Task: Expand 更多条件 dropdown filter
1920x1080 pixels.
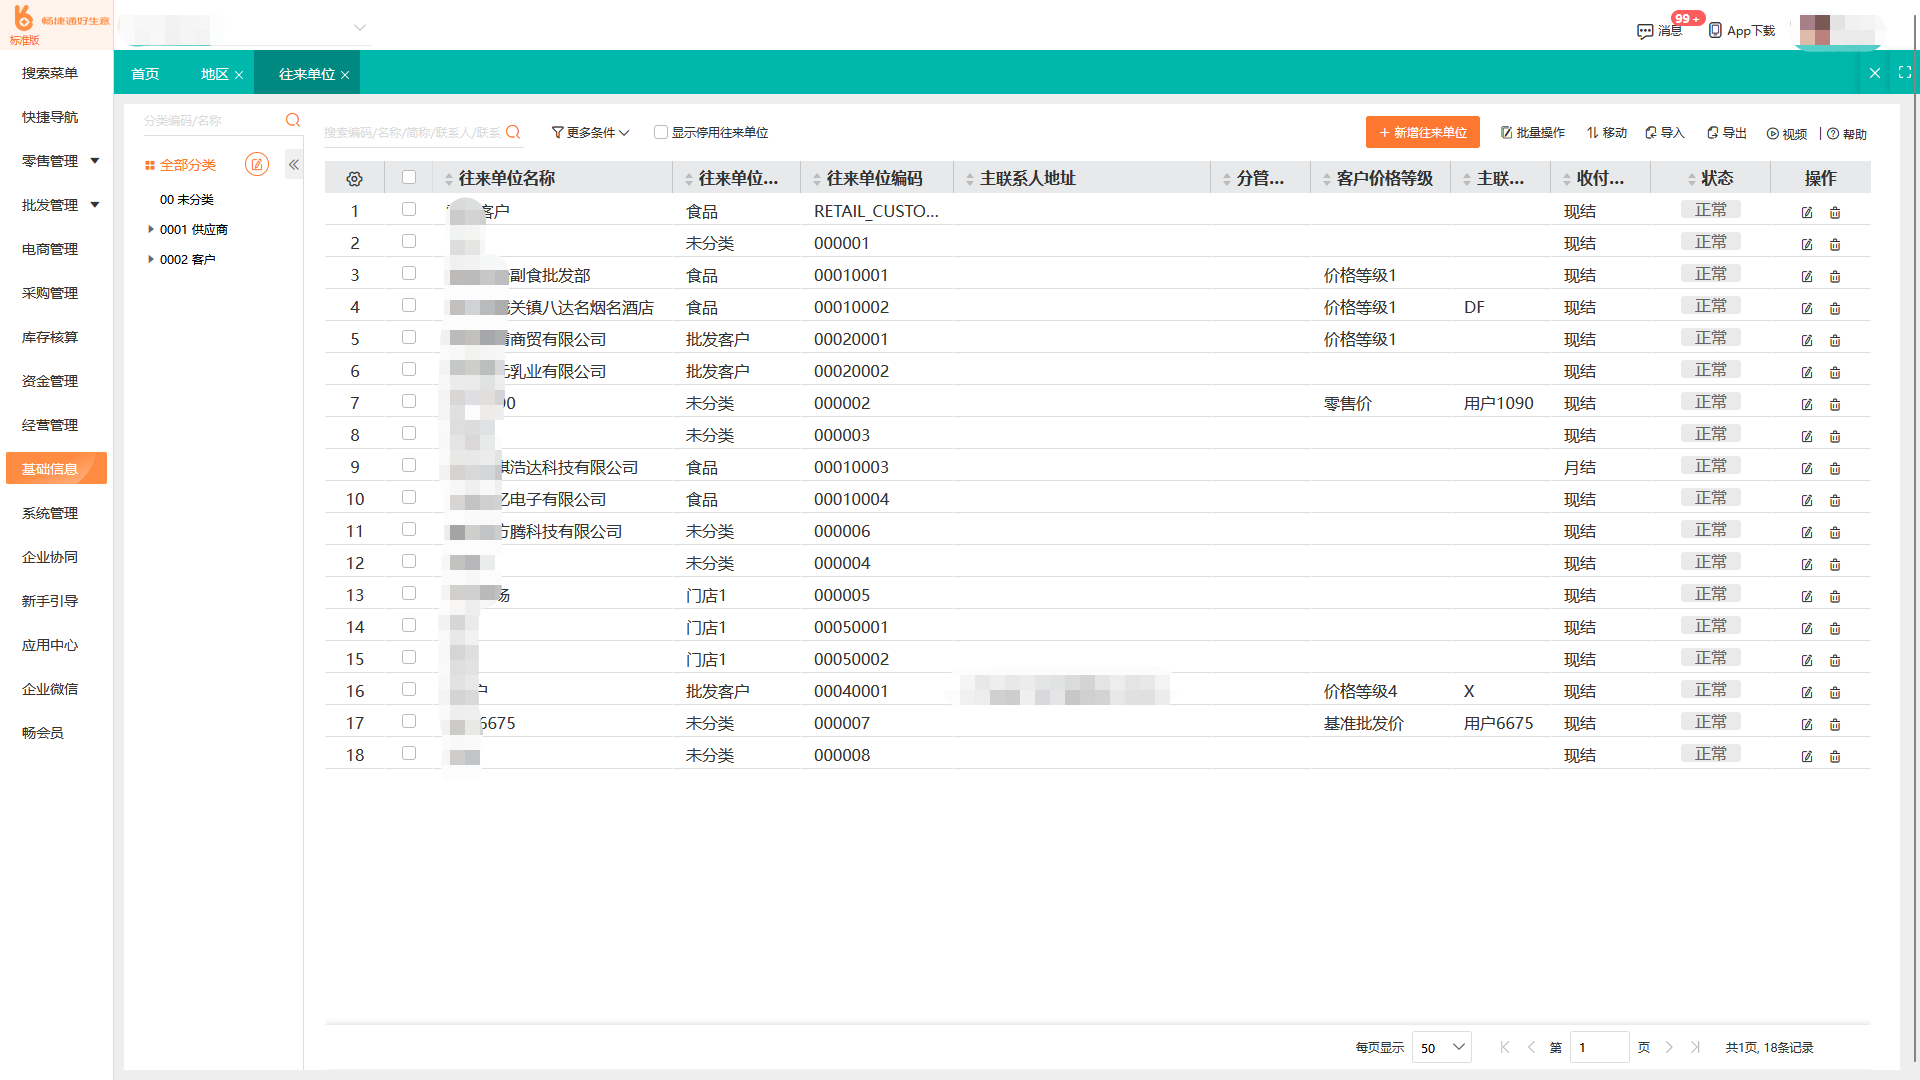Action: (x=591, y=131)
